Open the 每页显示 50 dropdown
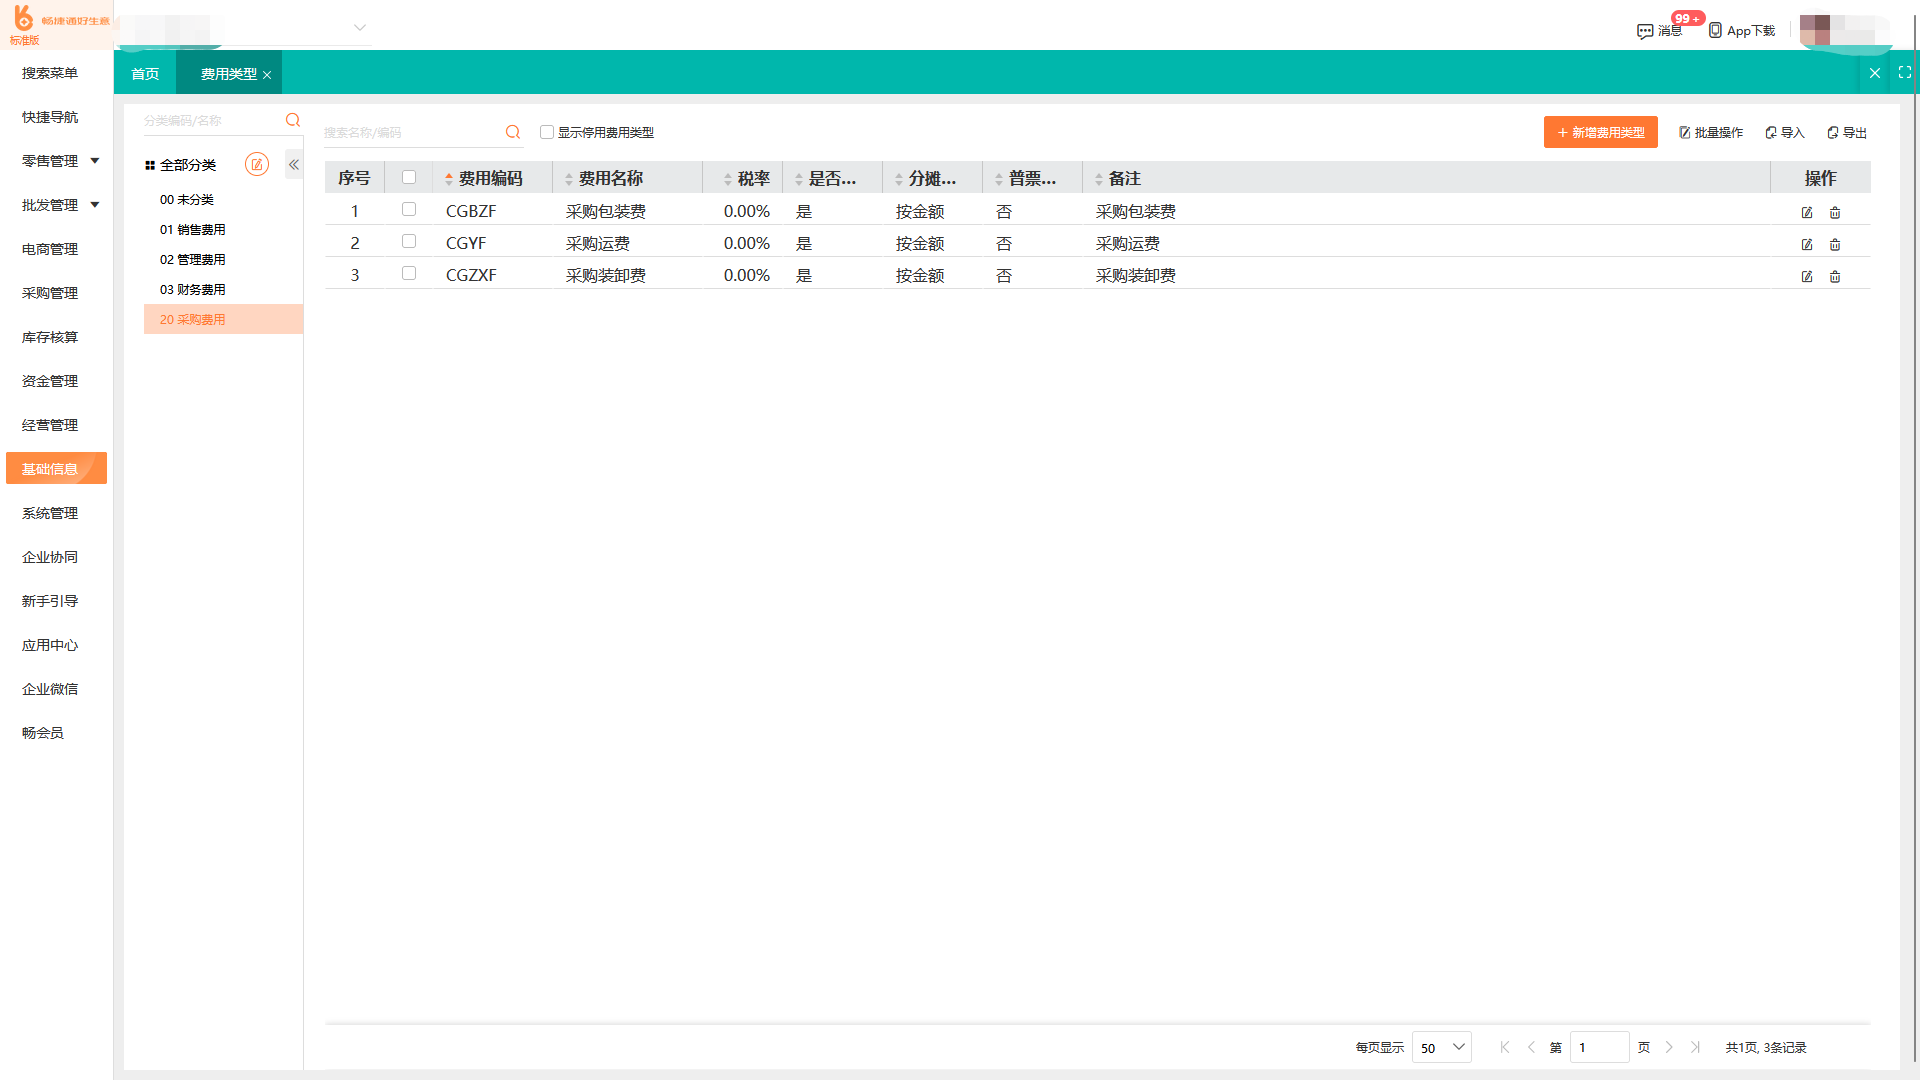Screen dimensions: 1920x1080 click(1440, 1047)
